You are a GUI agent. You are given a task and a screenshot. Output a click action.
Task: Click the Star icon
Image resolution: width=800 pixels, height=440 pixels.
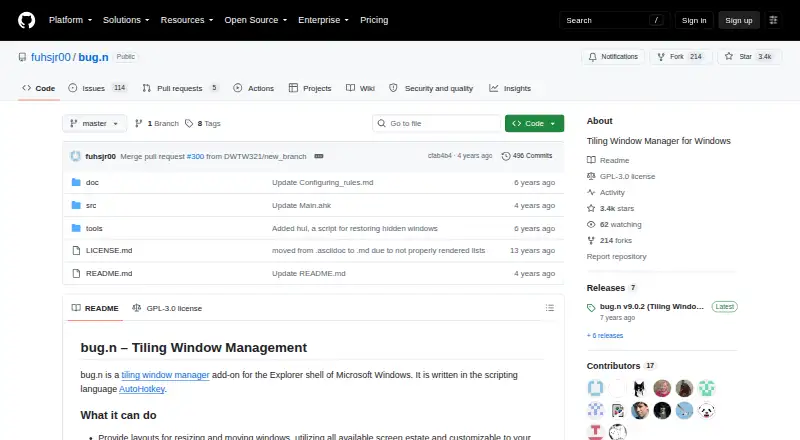[729, 56]
